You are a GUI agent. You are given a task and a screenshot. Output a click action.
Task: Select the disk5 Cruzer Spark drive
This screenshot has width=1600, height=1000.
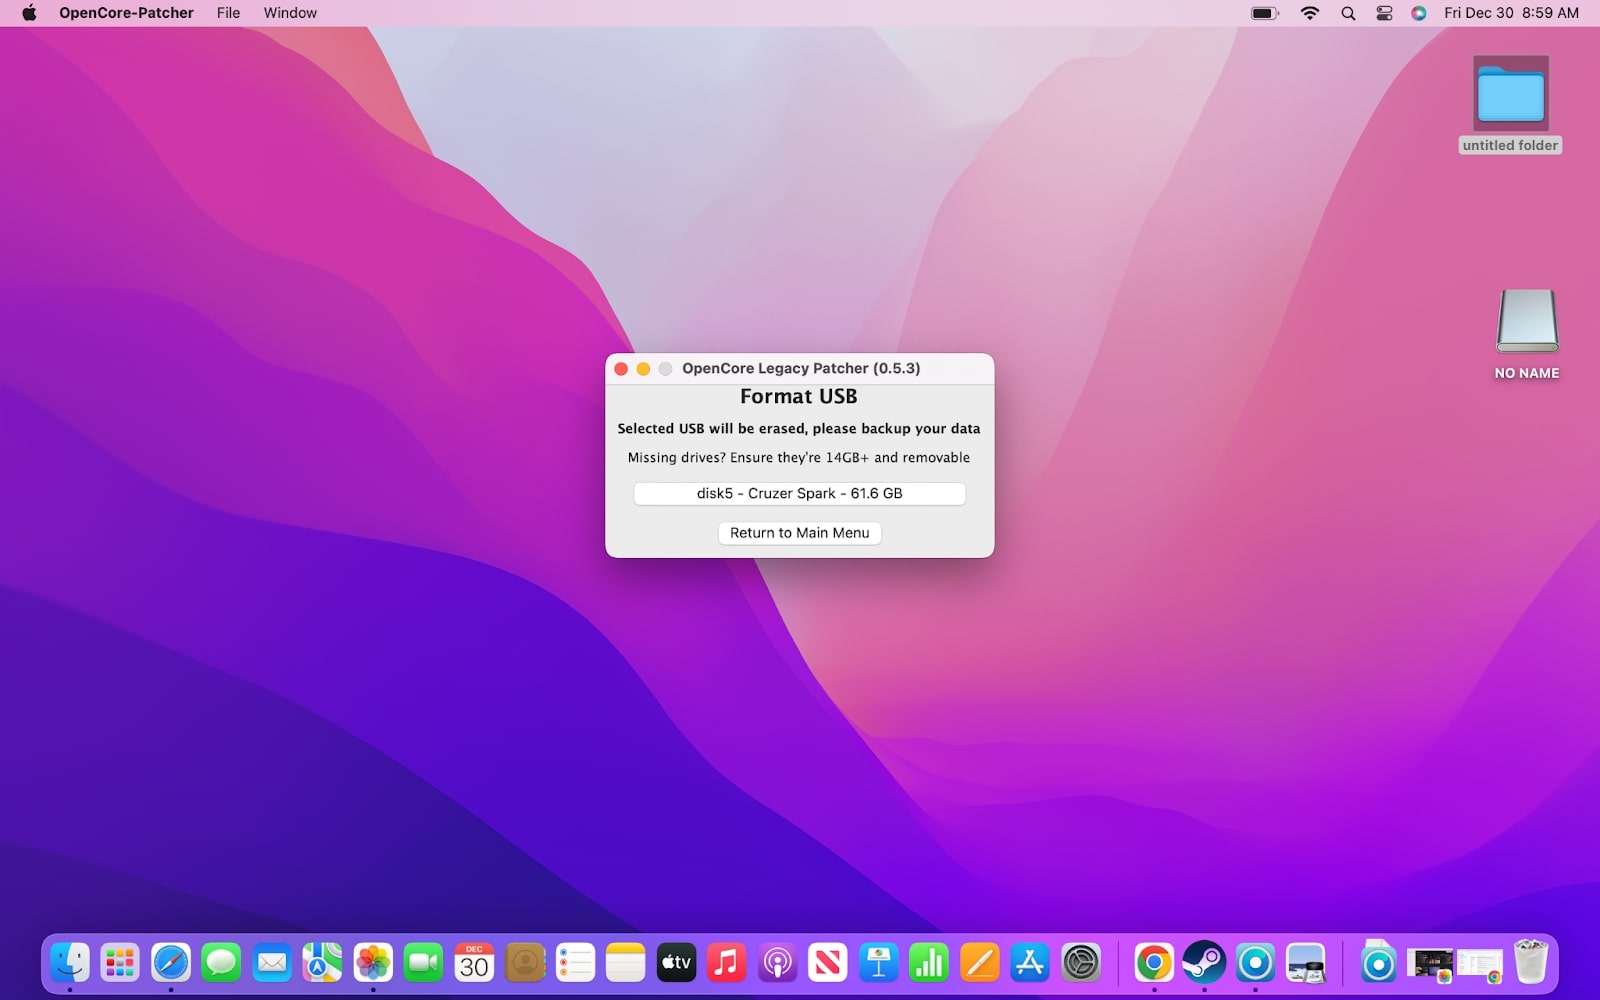(x=799, y=493)
